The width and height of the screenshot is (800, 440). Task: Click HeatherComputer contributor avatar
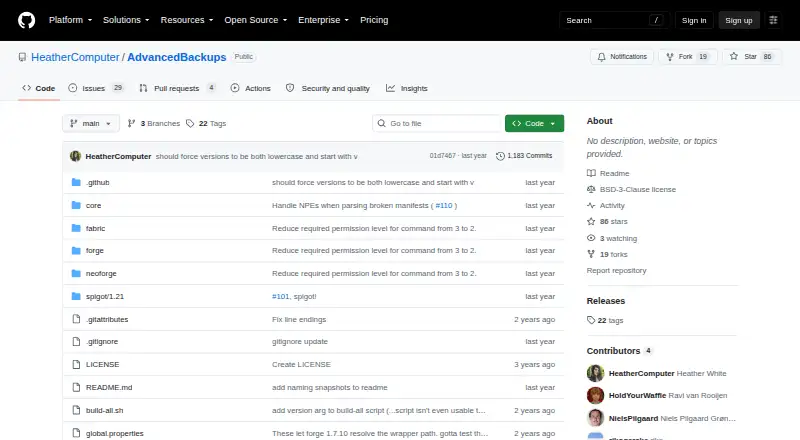[595, 373]
